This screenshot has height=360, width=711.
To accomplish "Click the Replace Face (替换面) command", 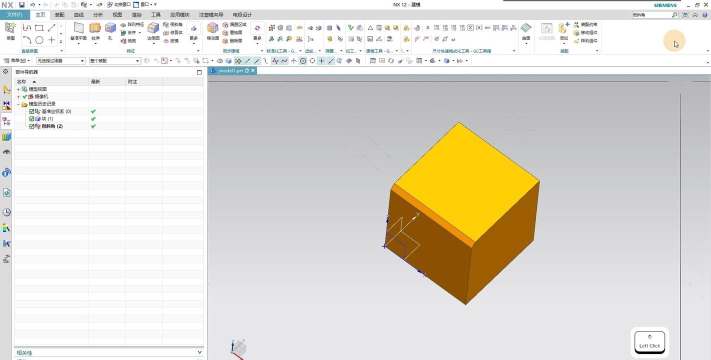I will 233,33.
